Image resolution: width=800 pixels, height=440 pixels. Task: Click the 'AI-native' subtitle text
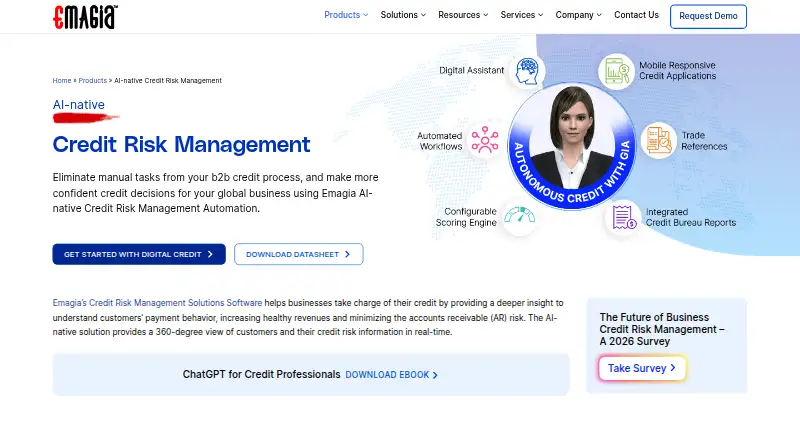coord(79,105)
